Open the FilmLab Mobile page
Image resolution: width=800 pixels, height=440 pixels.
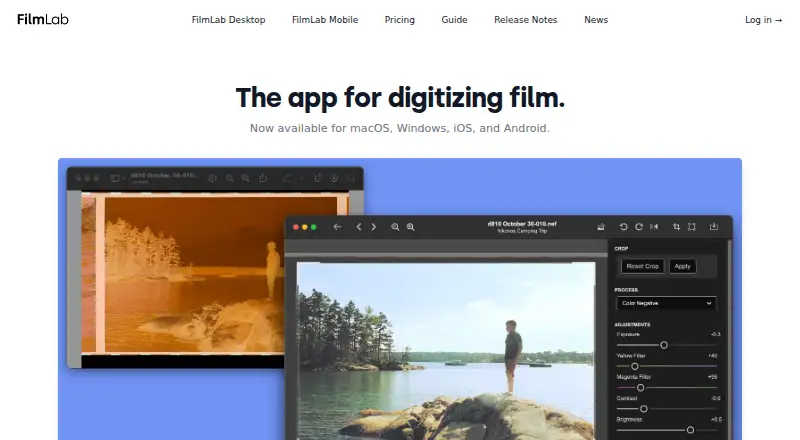[325, 20]
